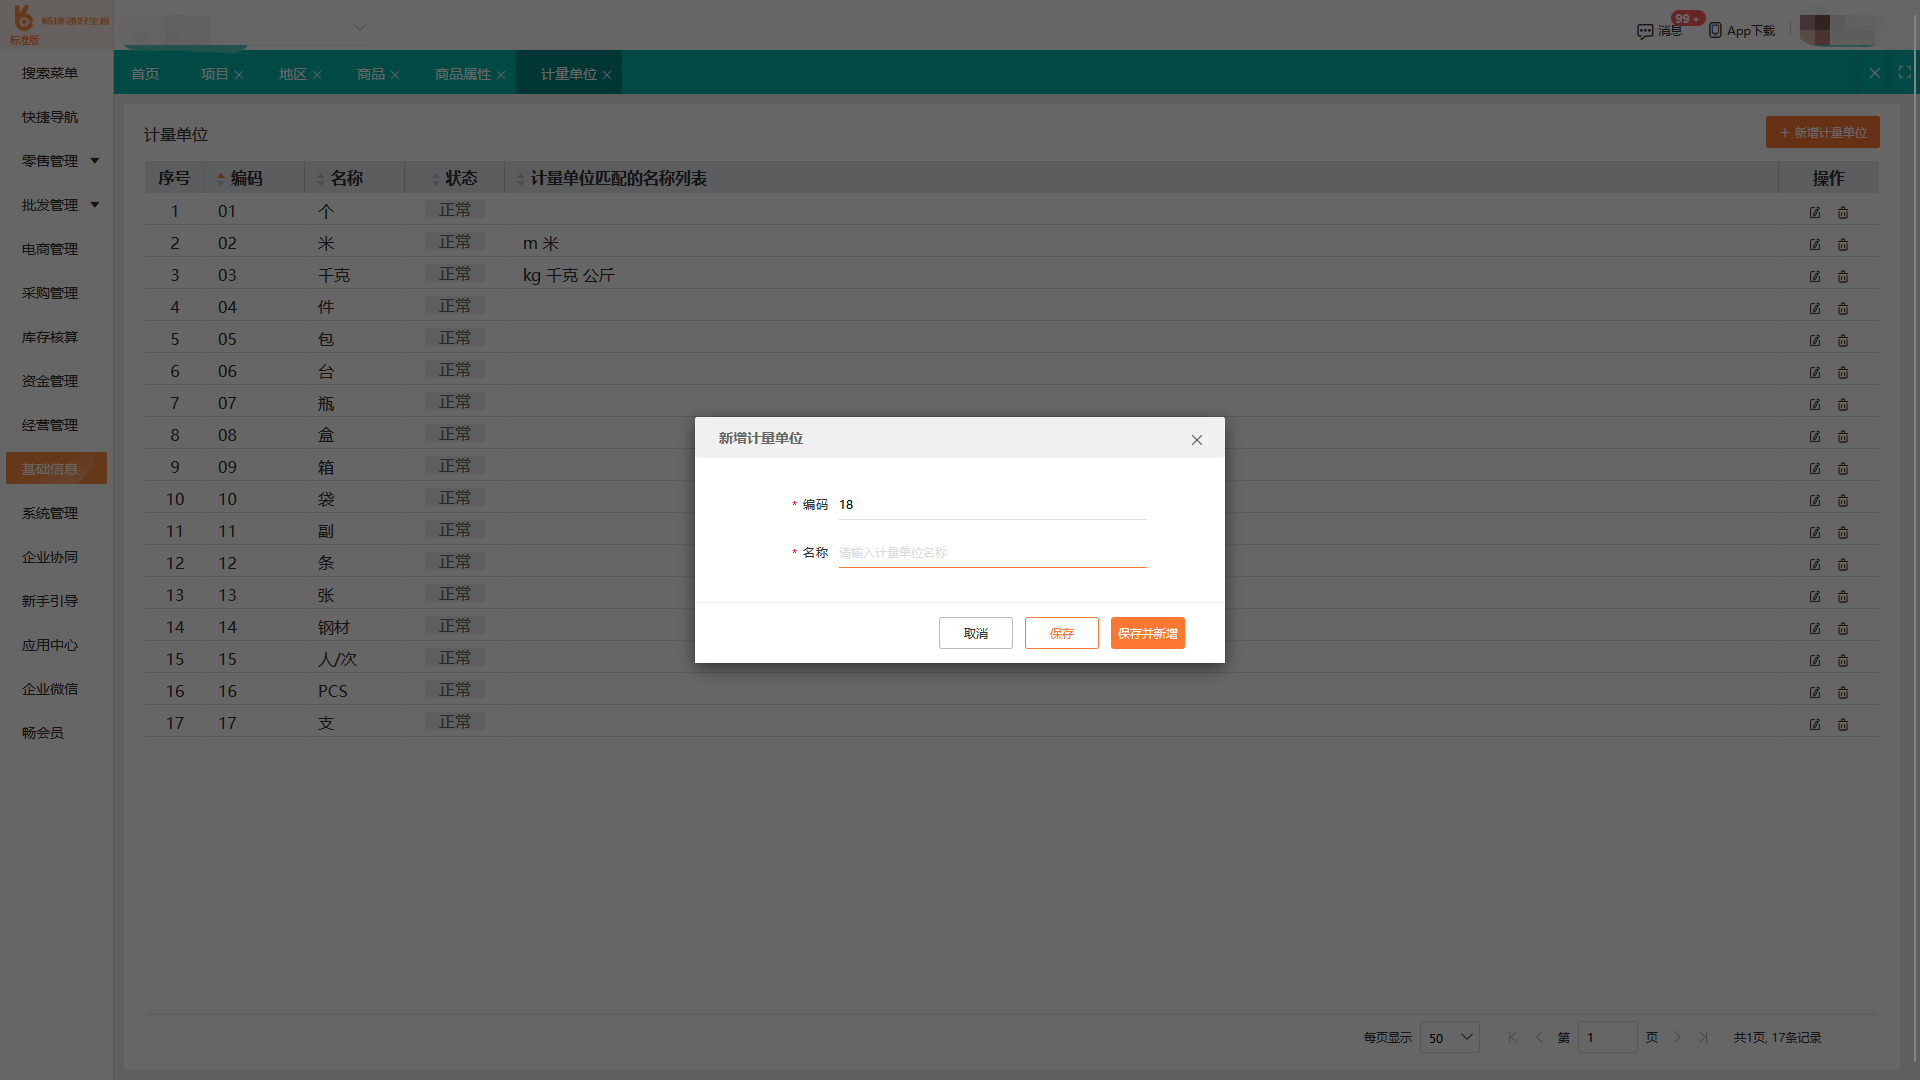
Task: Toggle 基础信息 sidebar menu section
Action: click(x=55, y=468)
